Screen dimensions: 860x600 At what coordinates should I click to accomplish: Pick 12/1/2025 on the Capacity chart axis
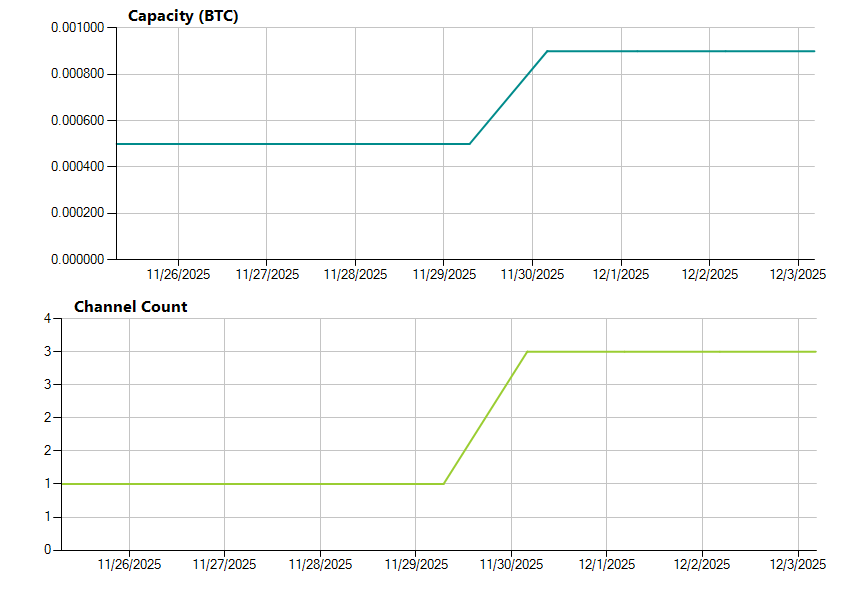(620, 274)
